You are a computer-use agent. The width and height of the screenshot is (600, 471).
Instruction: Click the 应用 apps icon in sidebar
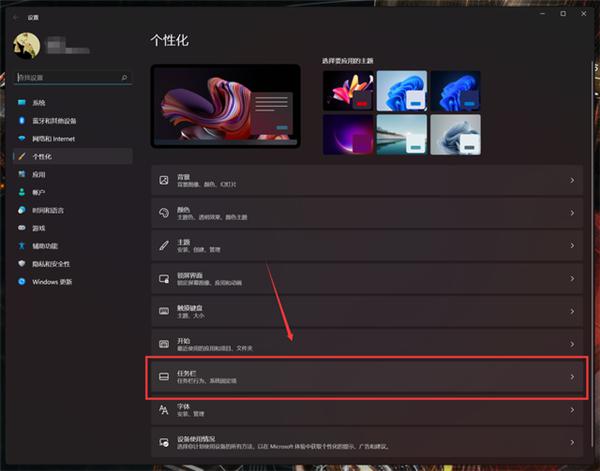click(x=21, y=174)
